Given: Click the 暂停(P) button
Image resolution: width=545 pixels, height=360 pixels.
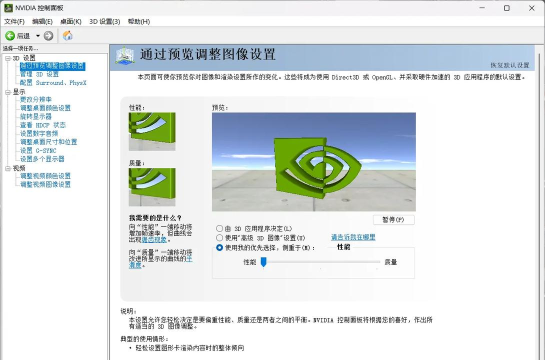Looking at the screenshot, I should pyautogui.click(x=393, y=220).
